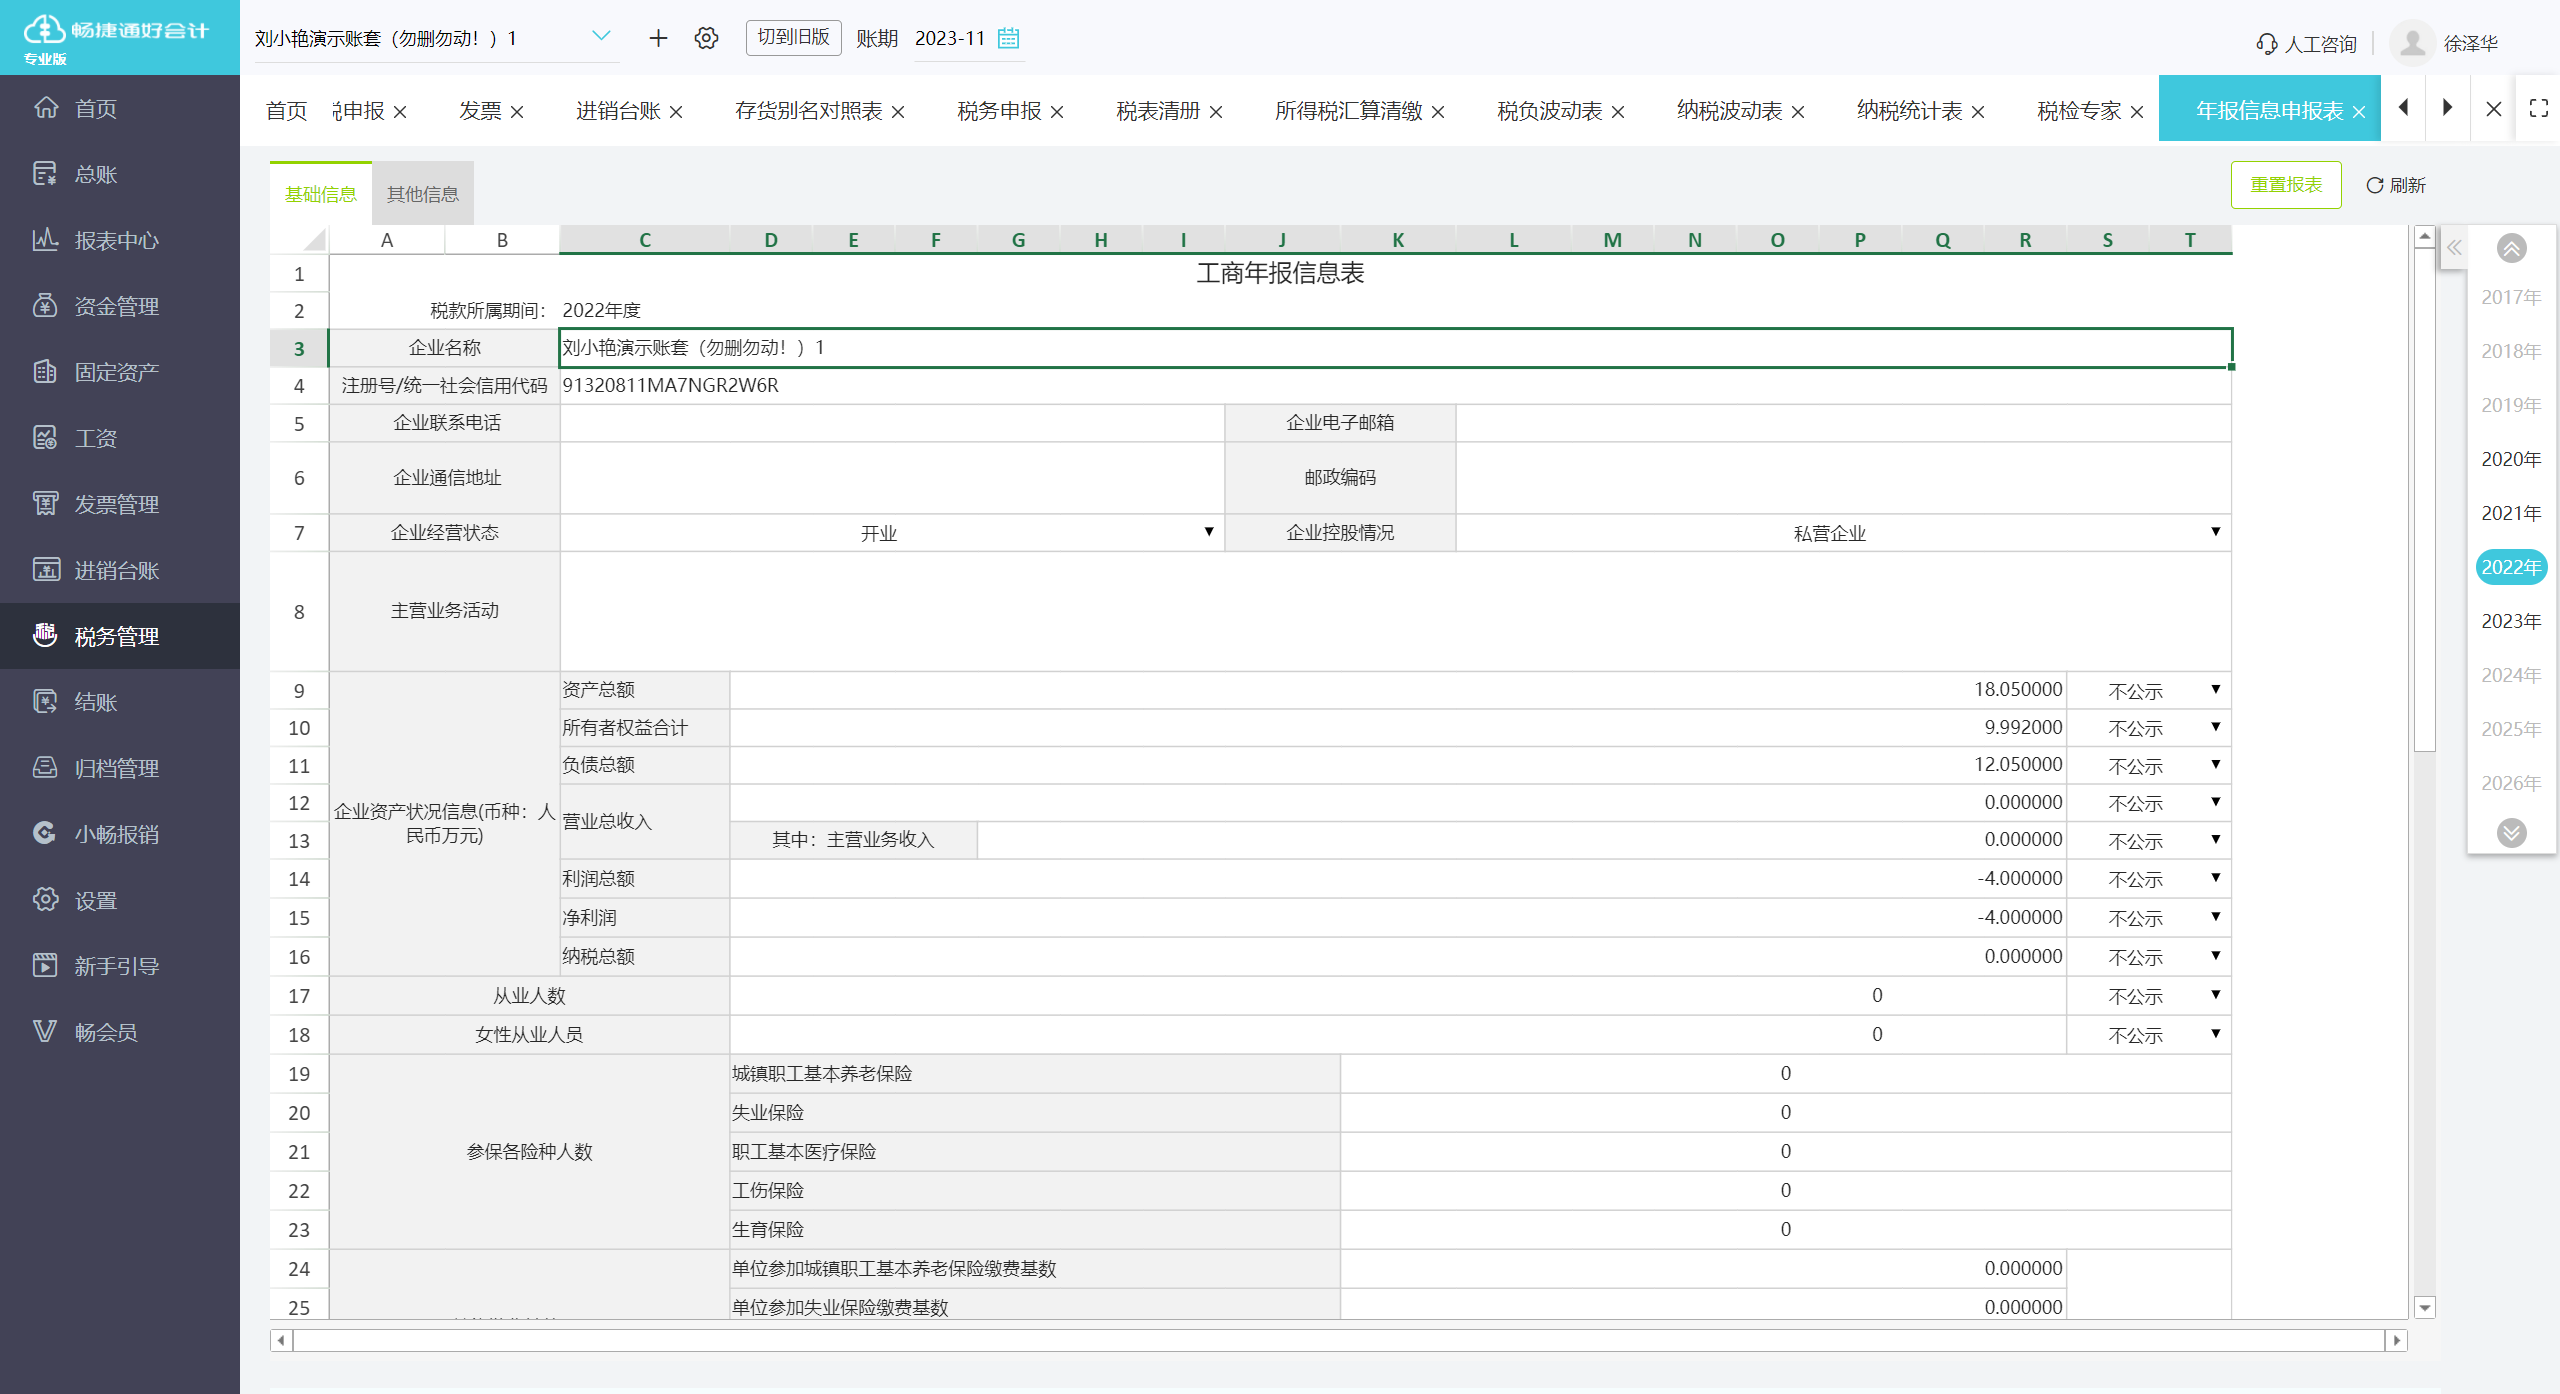This screenshot has width=2560, height=1394.
Task: Toggle 不公示 dropdown for 资产总额 row
Action: tap(2213, 690)
